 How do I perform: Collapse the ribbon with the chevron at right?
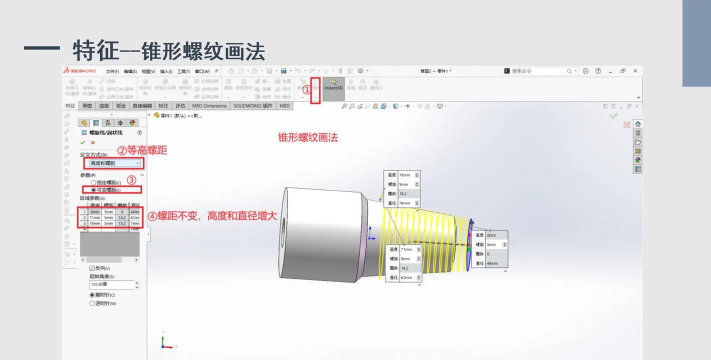[638, 97]
